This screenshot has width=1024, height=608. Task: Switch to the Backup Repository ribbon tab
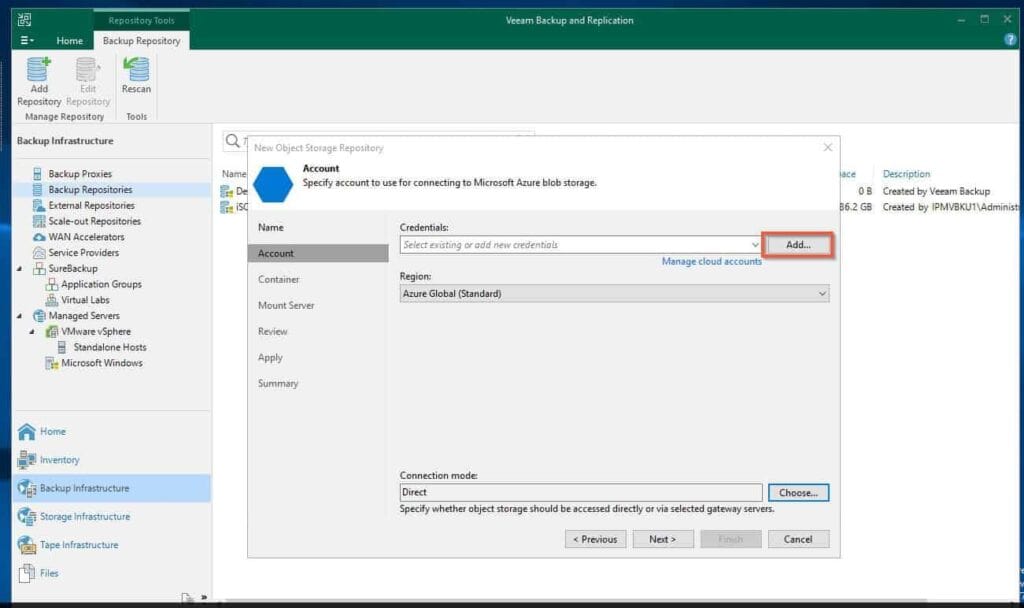(x=141, y=40)
